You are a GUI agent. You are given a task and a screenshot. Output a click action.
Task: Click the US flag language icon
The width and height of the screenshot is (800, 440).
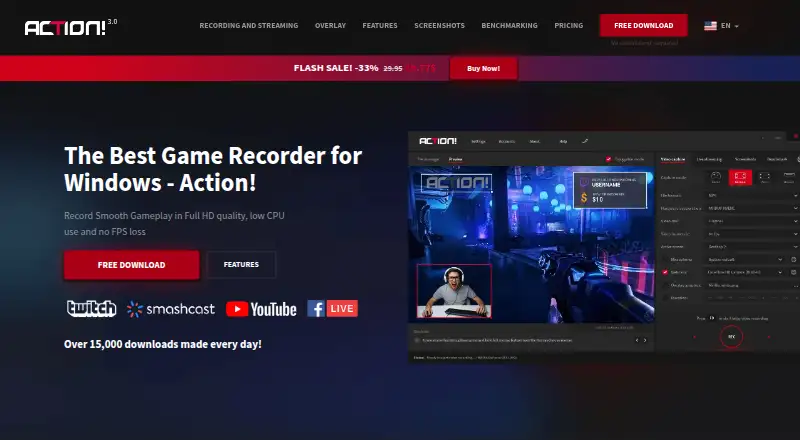click(x=710, y=26)
